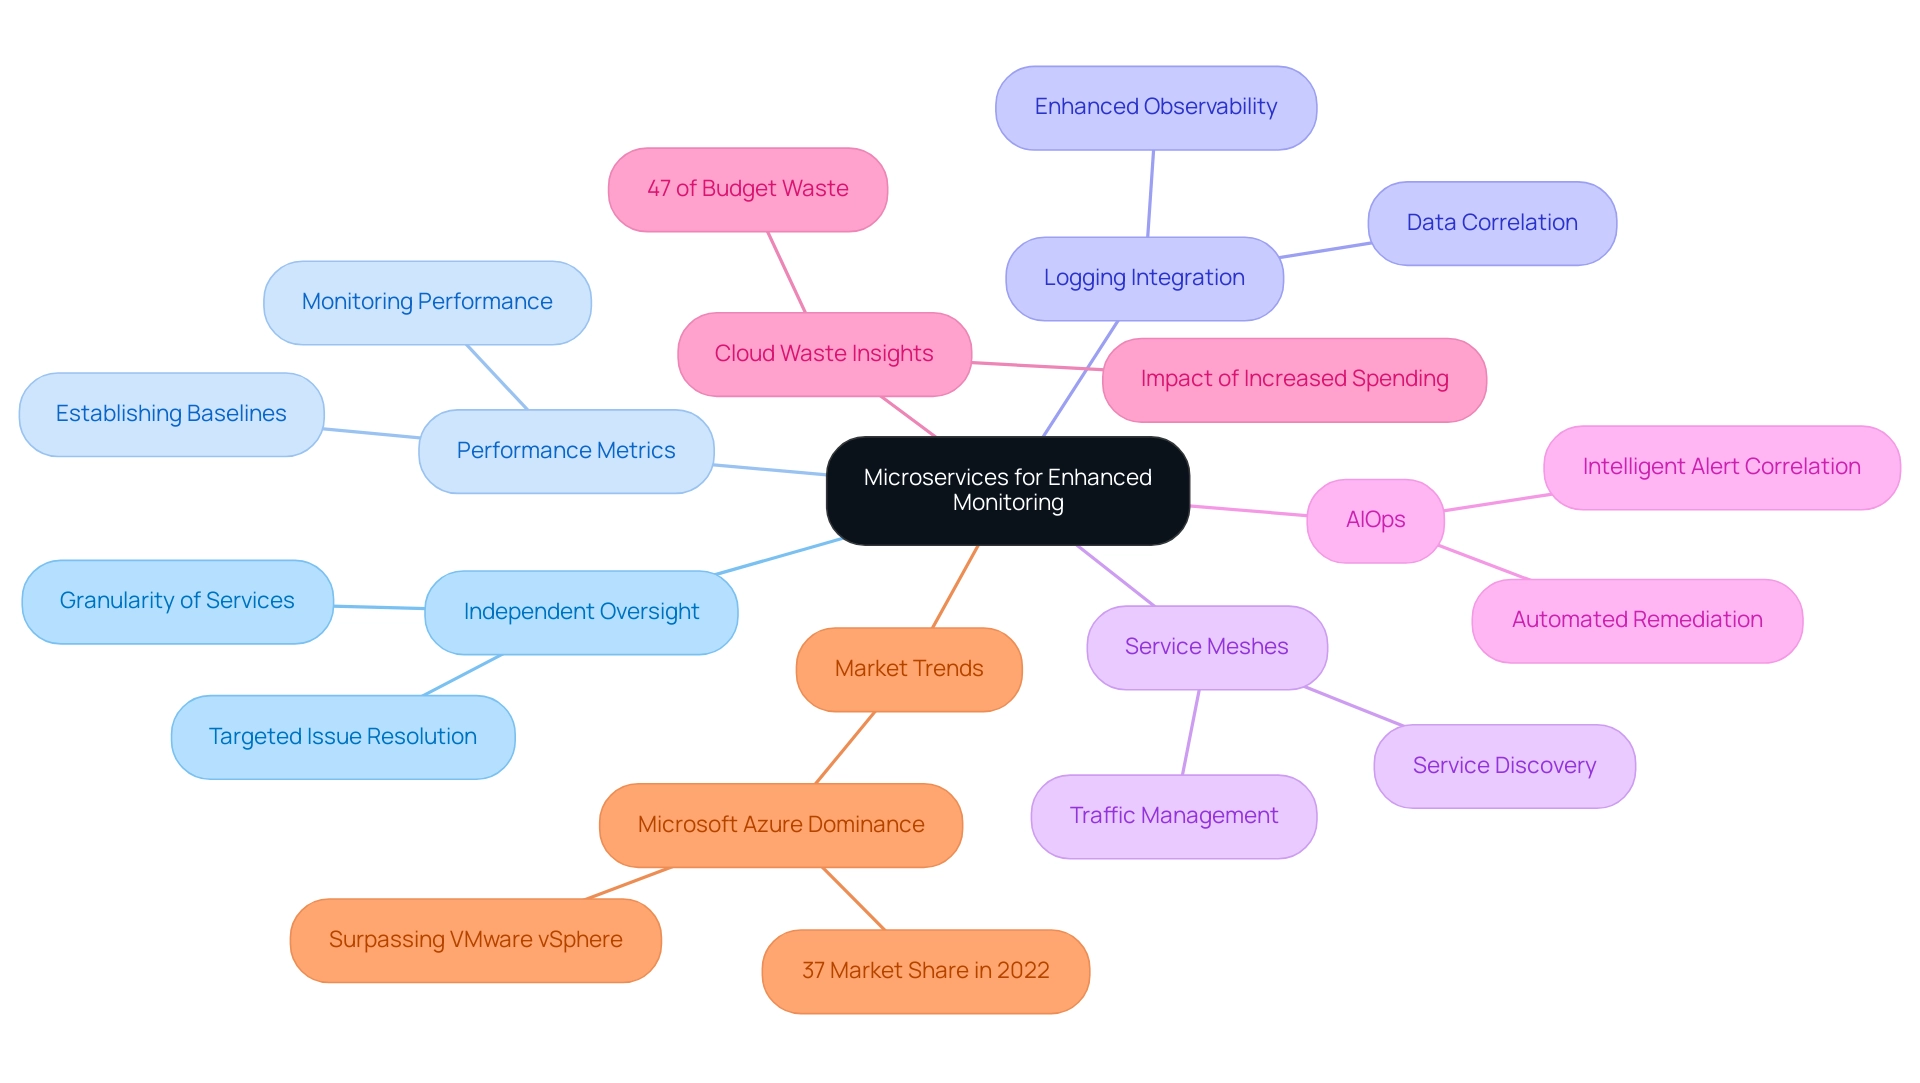
Task: Select the Service Meshes node
Action: click(1212, 644)
